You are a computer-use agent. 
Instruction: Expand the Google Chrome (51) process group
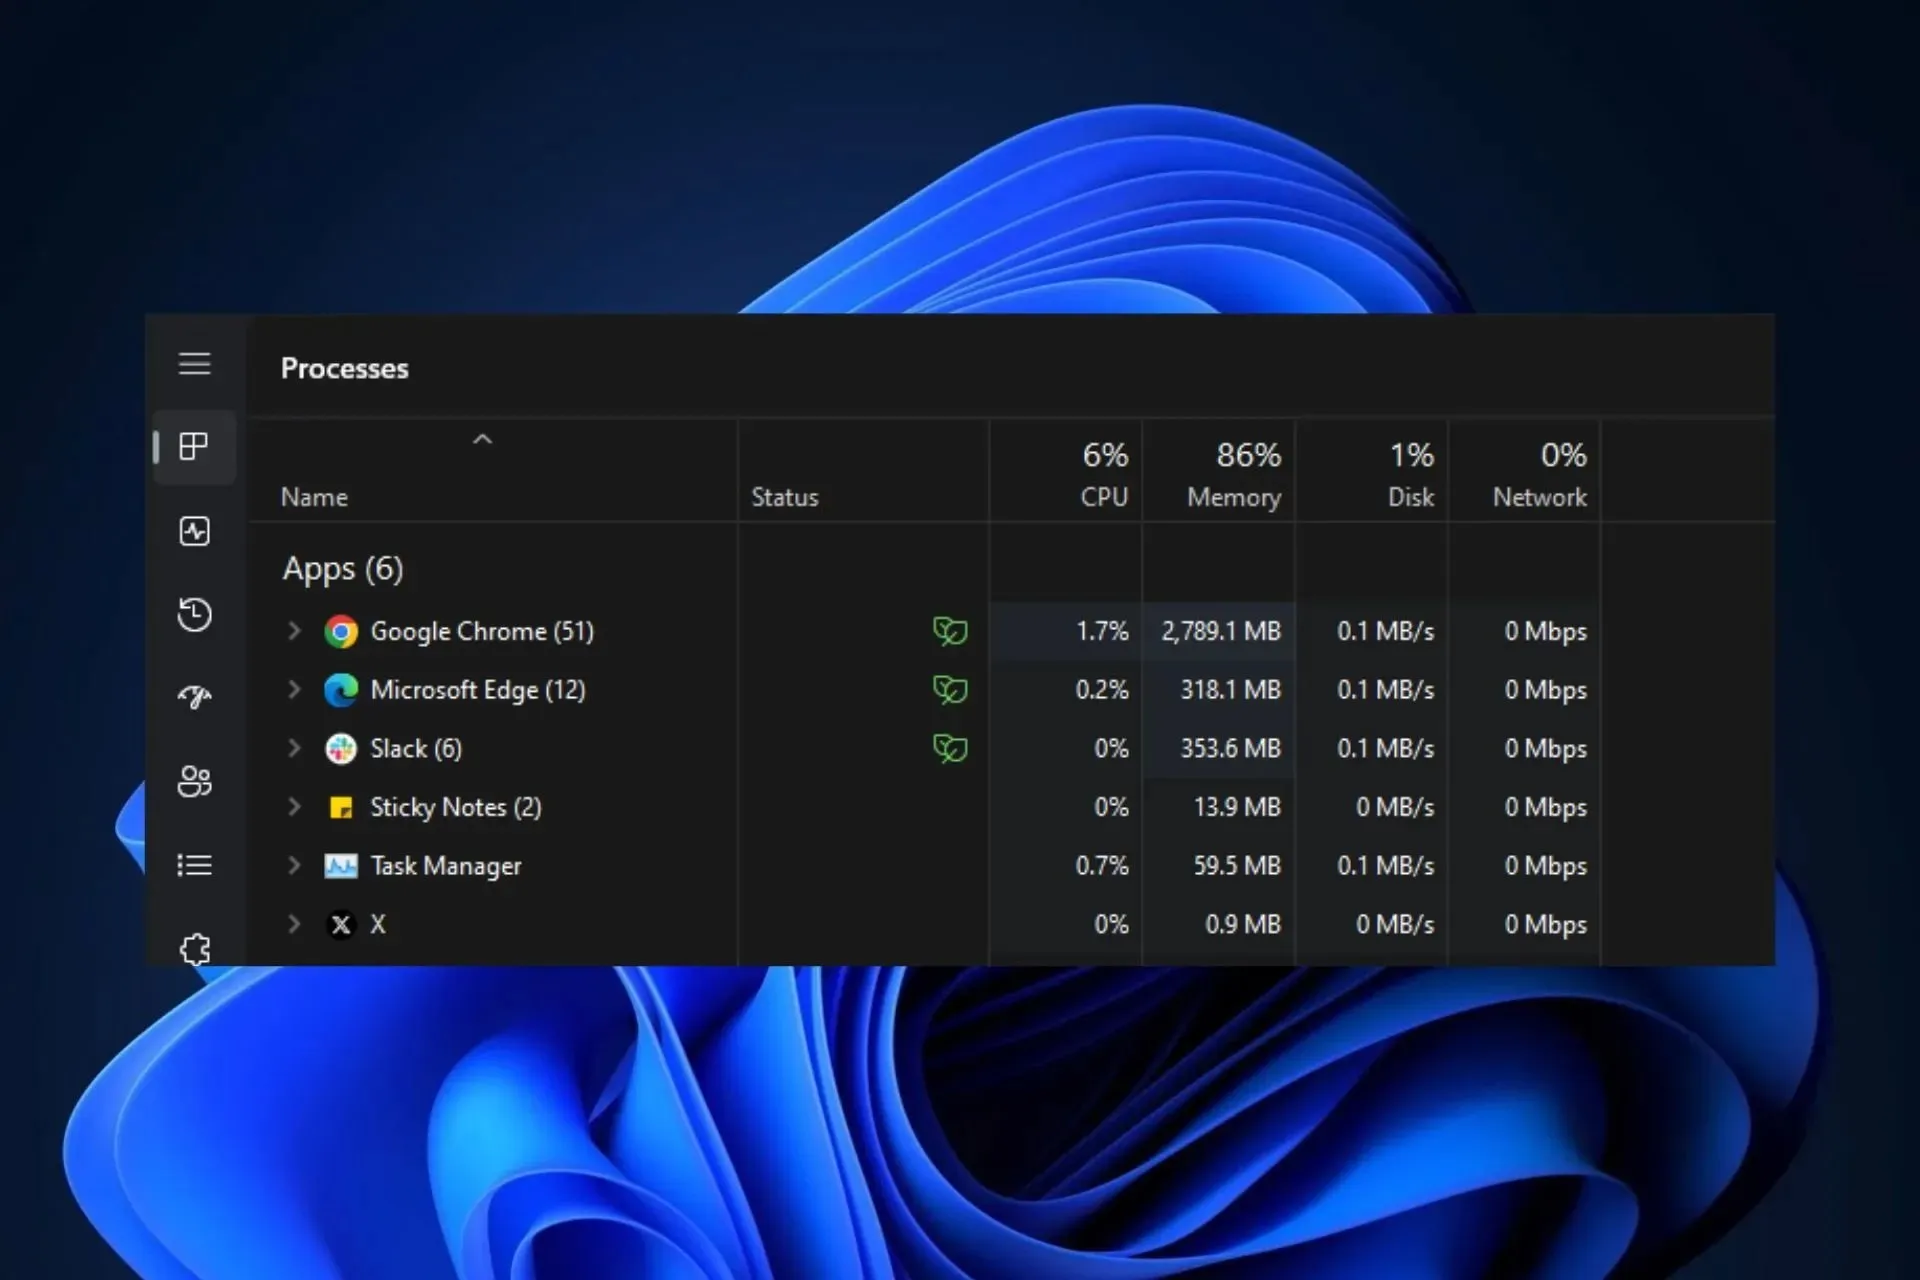click(294, 631)
